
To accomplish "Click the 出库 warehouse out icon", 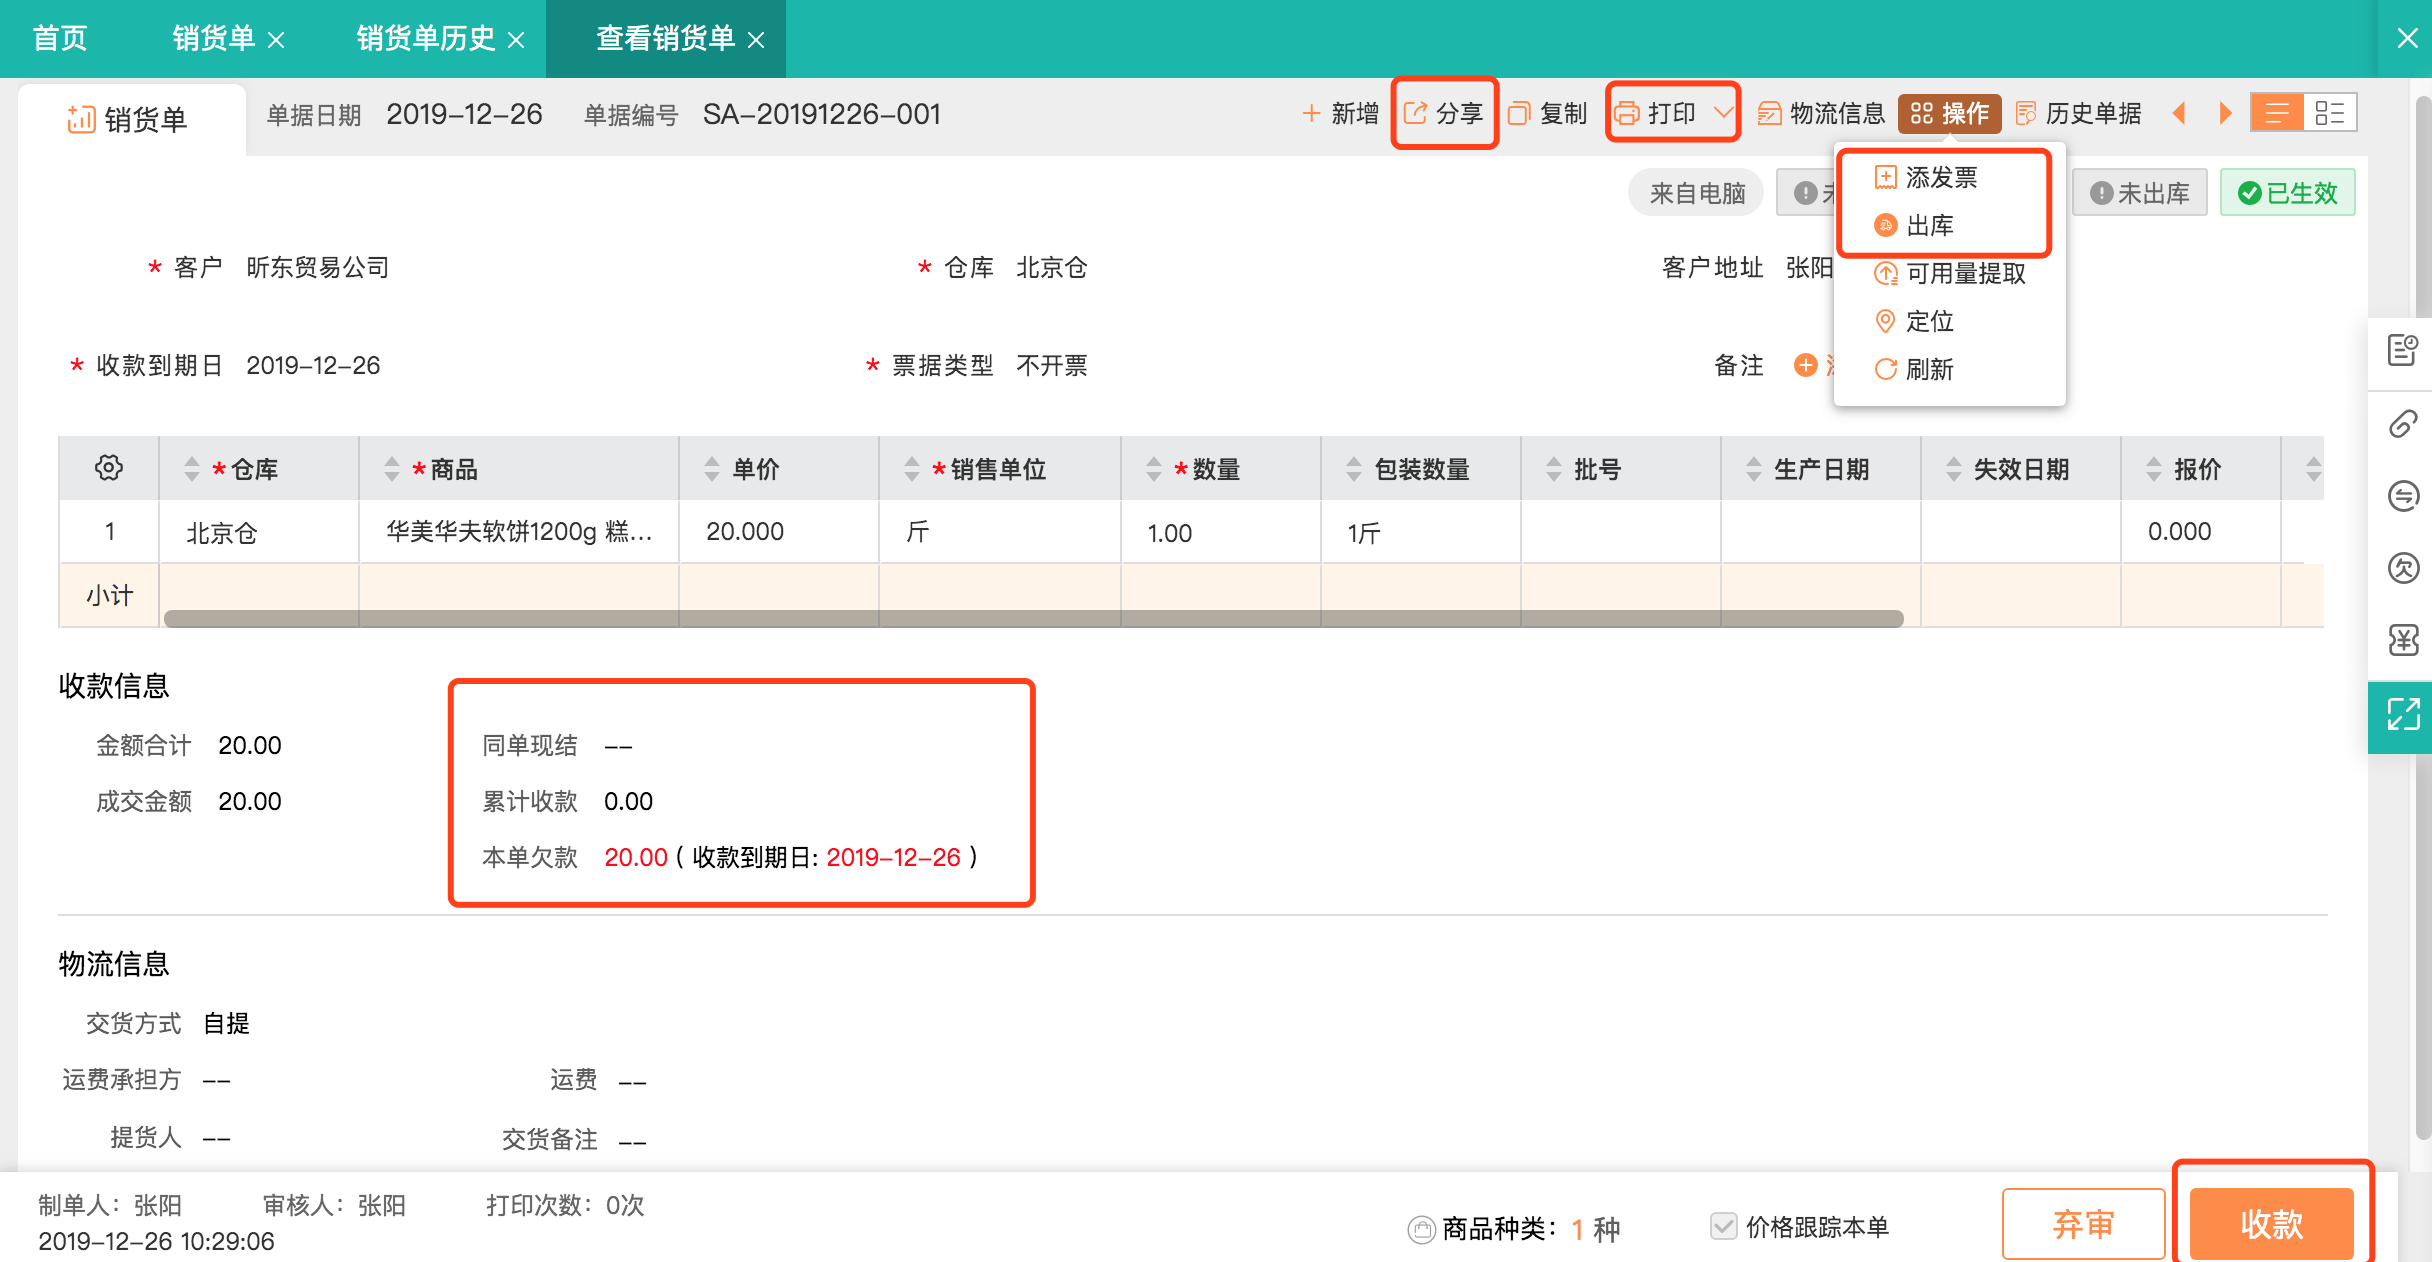I will coord(1887,225).
